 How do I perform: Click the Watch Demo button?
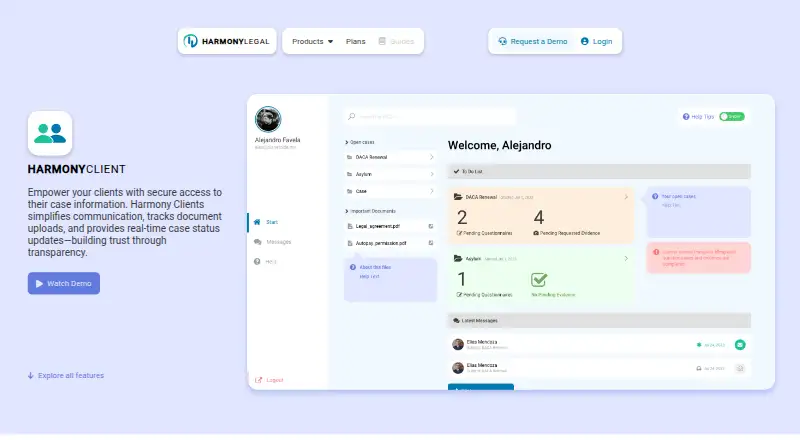(x=64, y=283)
